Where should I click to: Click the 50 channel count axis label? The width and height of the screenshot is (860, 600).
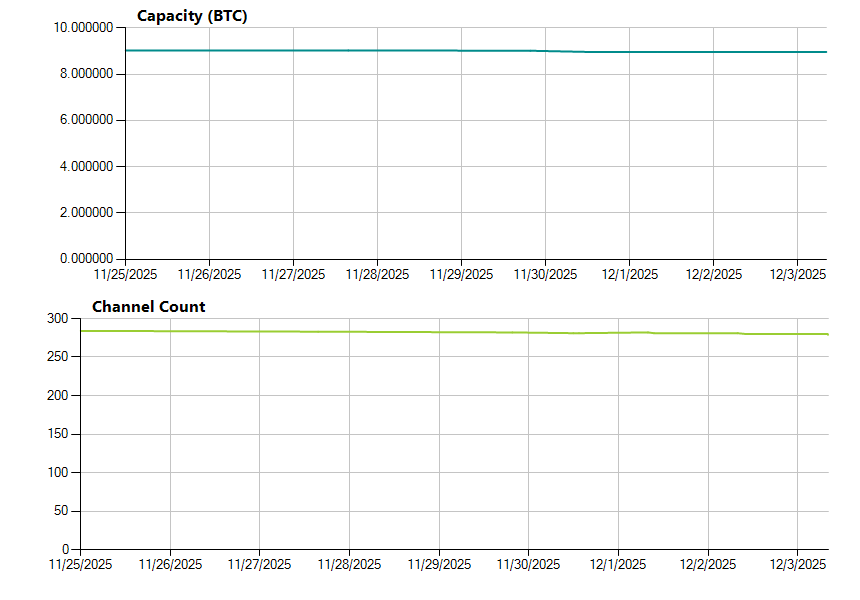pos(60,511)
